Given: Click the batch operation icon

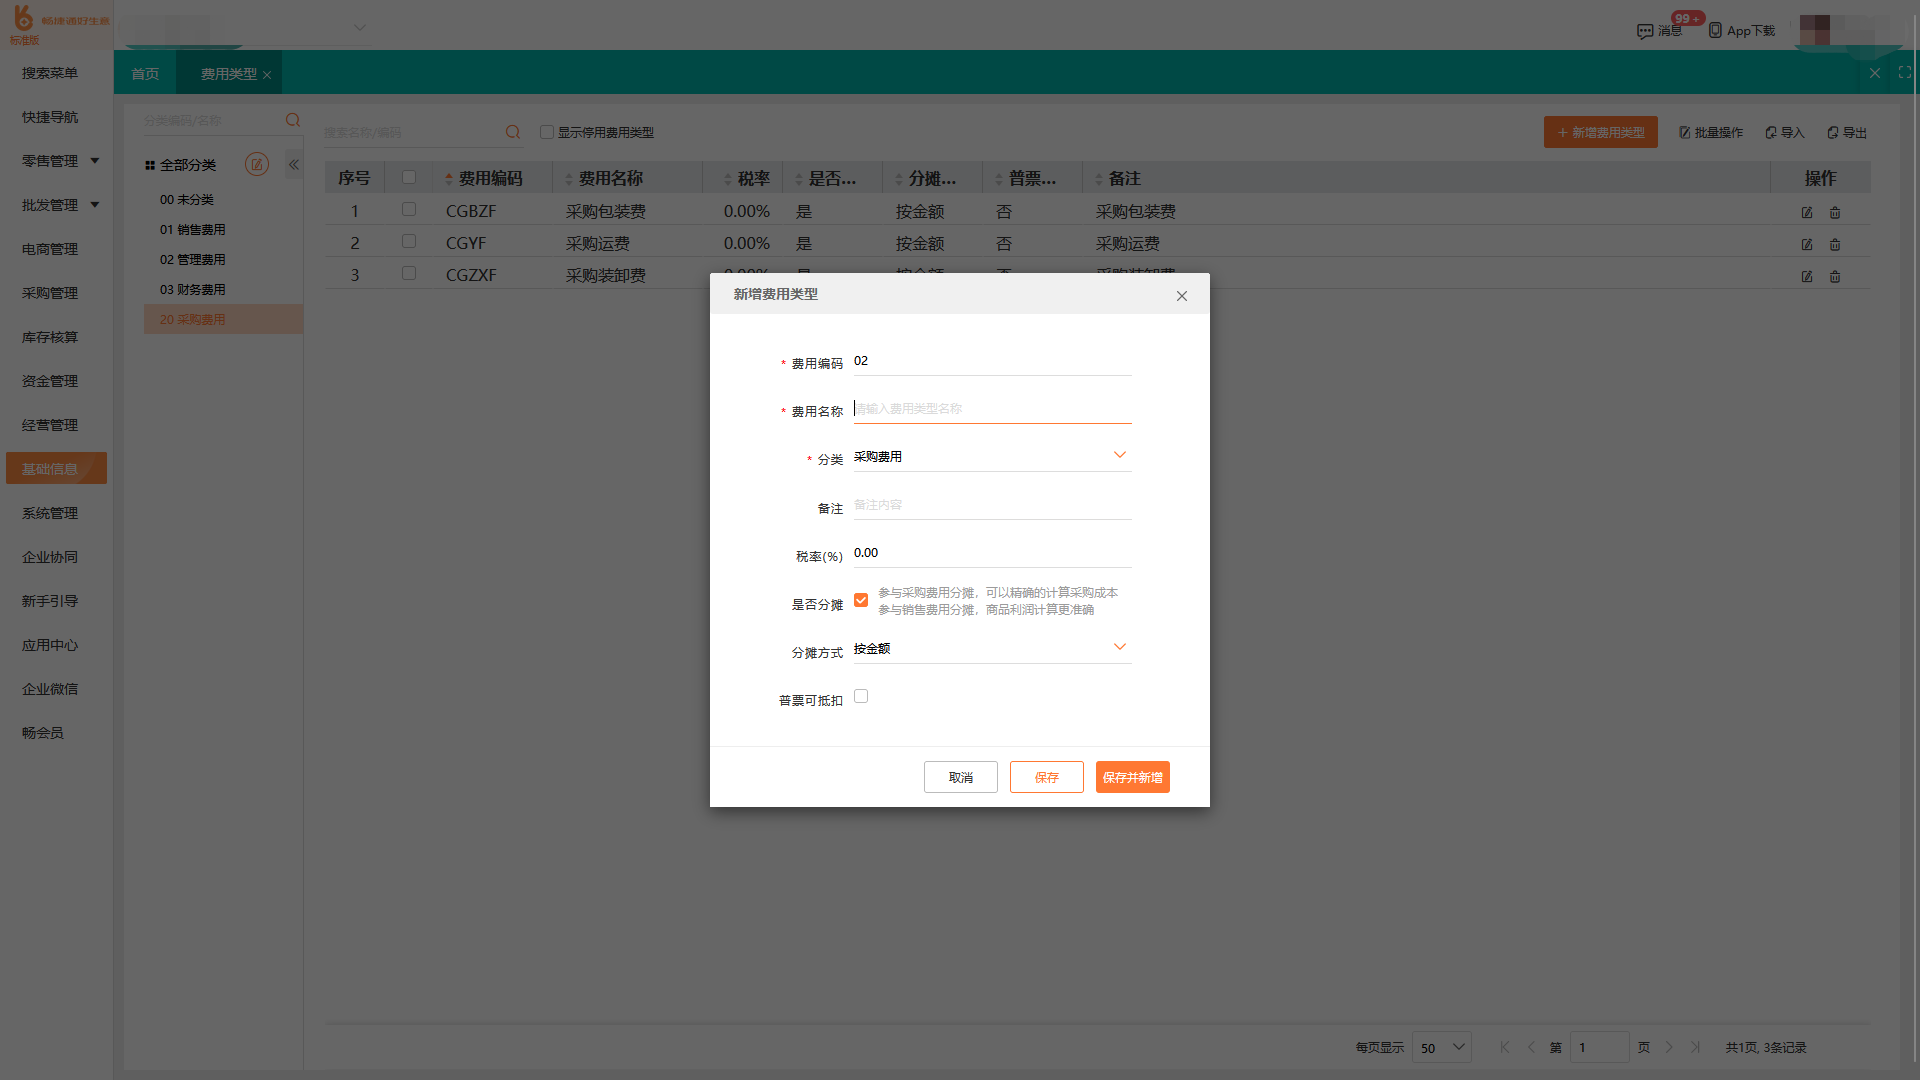Looking at the screenshot, I should click(1687, 132).
